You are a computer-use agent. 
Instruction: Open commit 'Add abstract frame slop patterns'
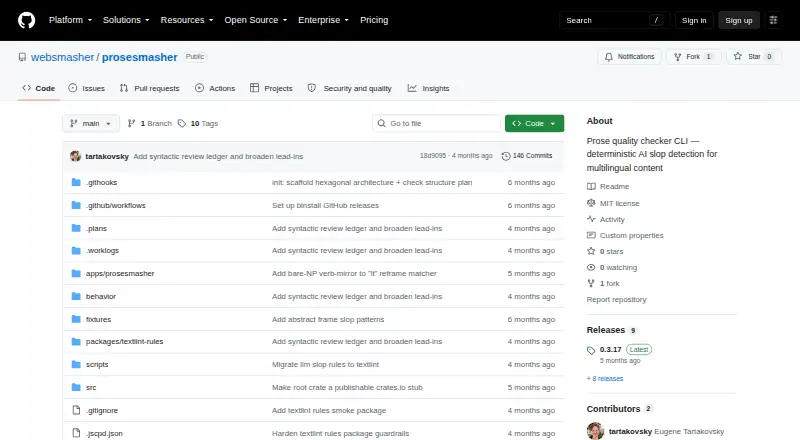328,319
